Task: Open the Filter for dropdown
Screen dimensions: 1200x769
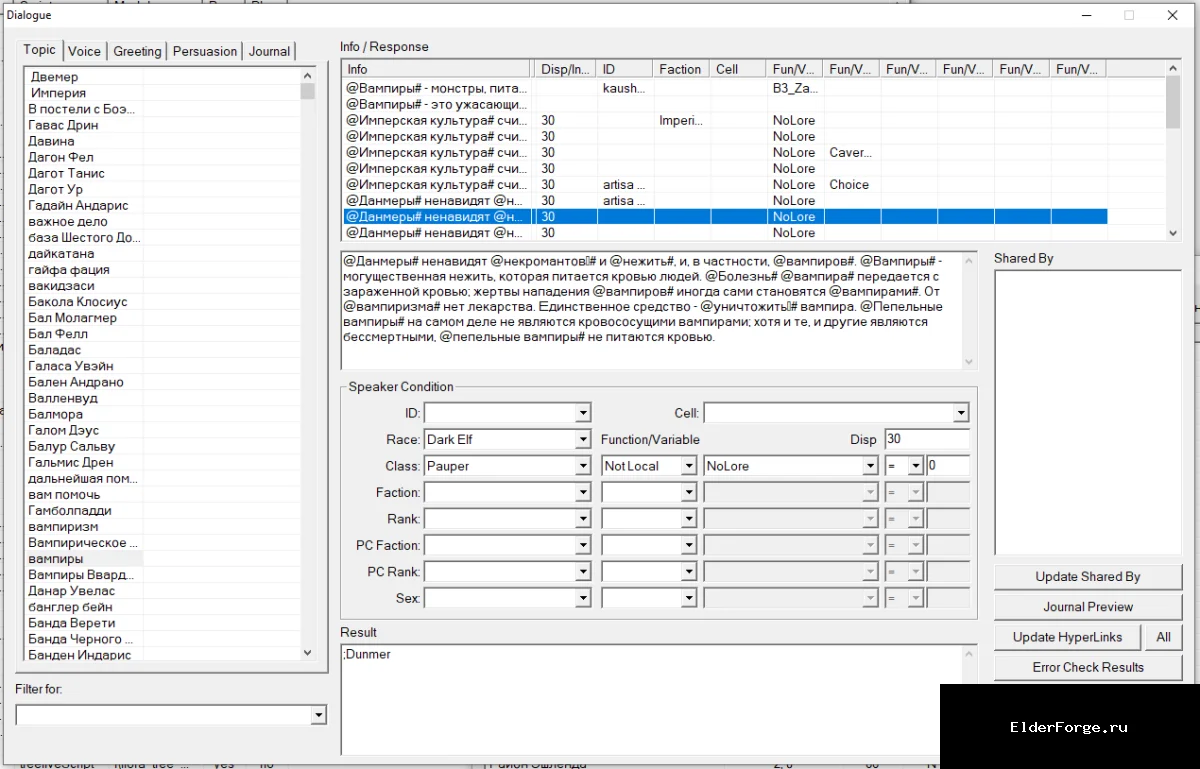Action: point(318,715)
